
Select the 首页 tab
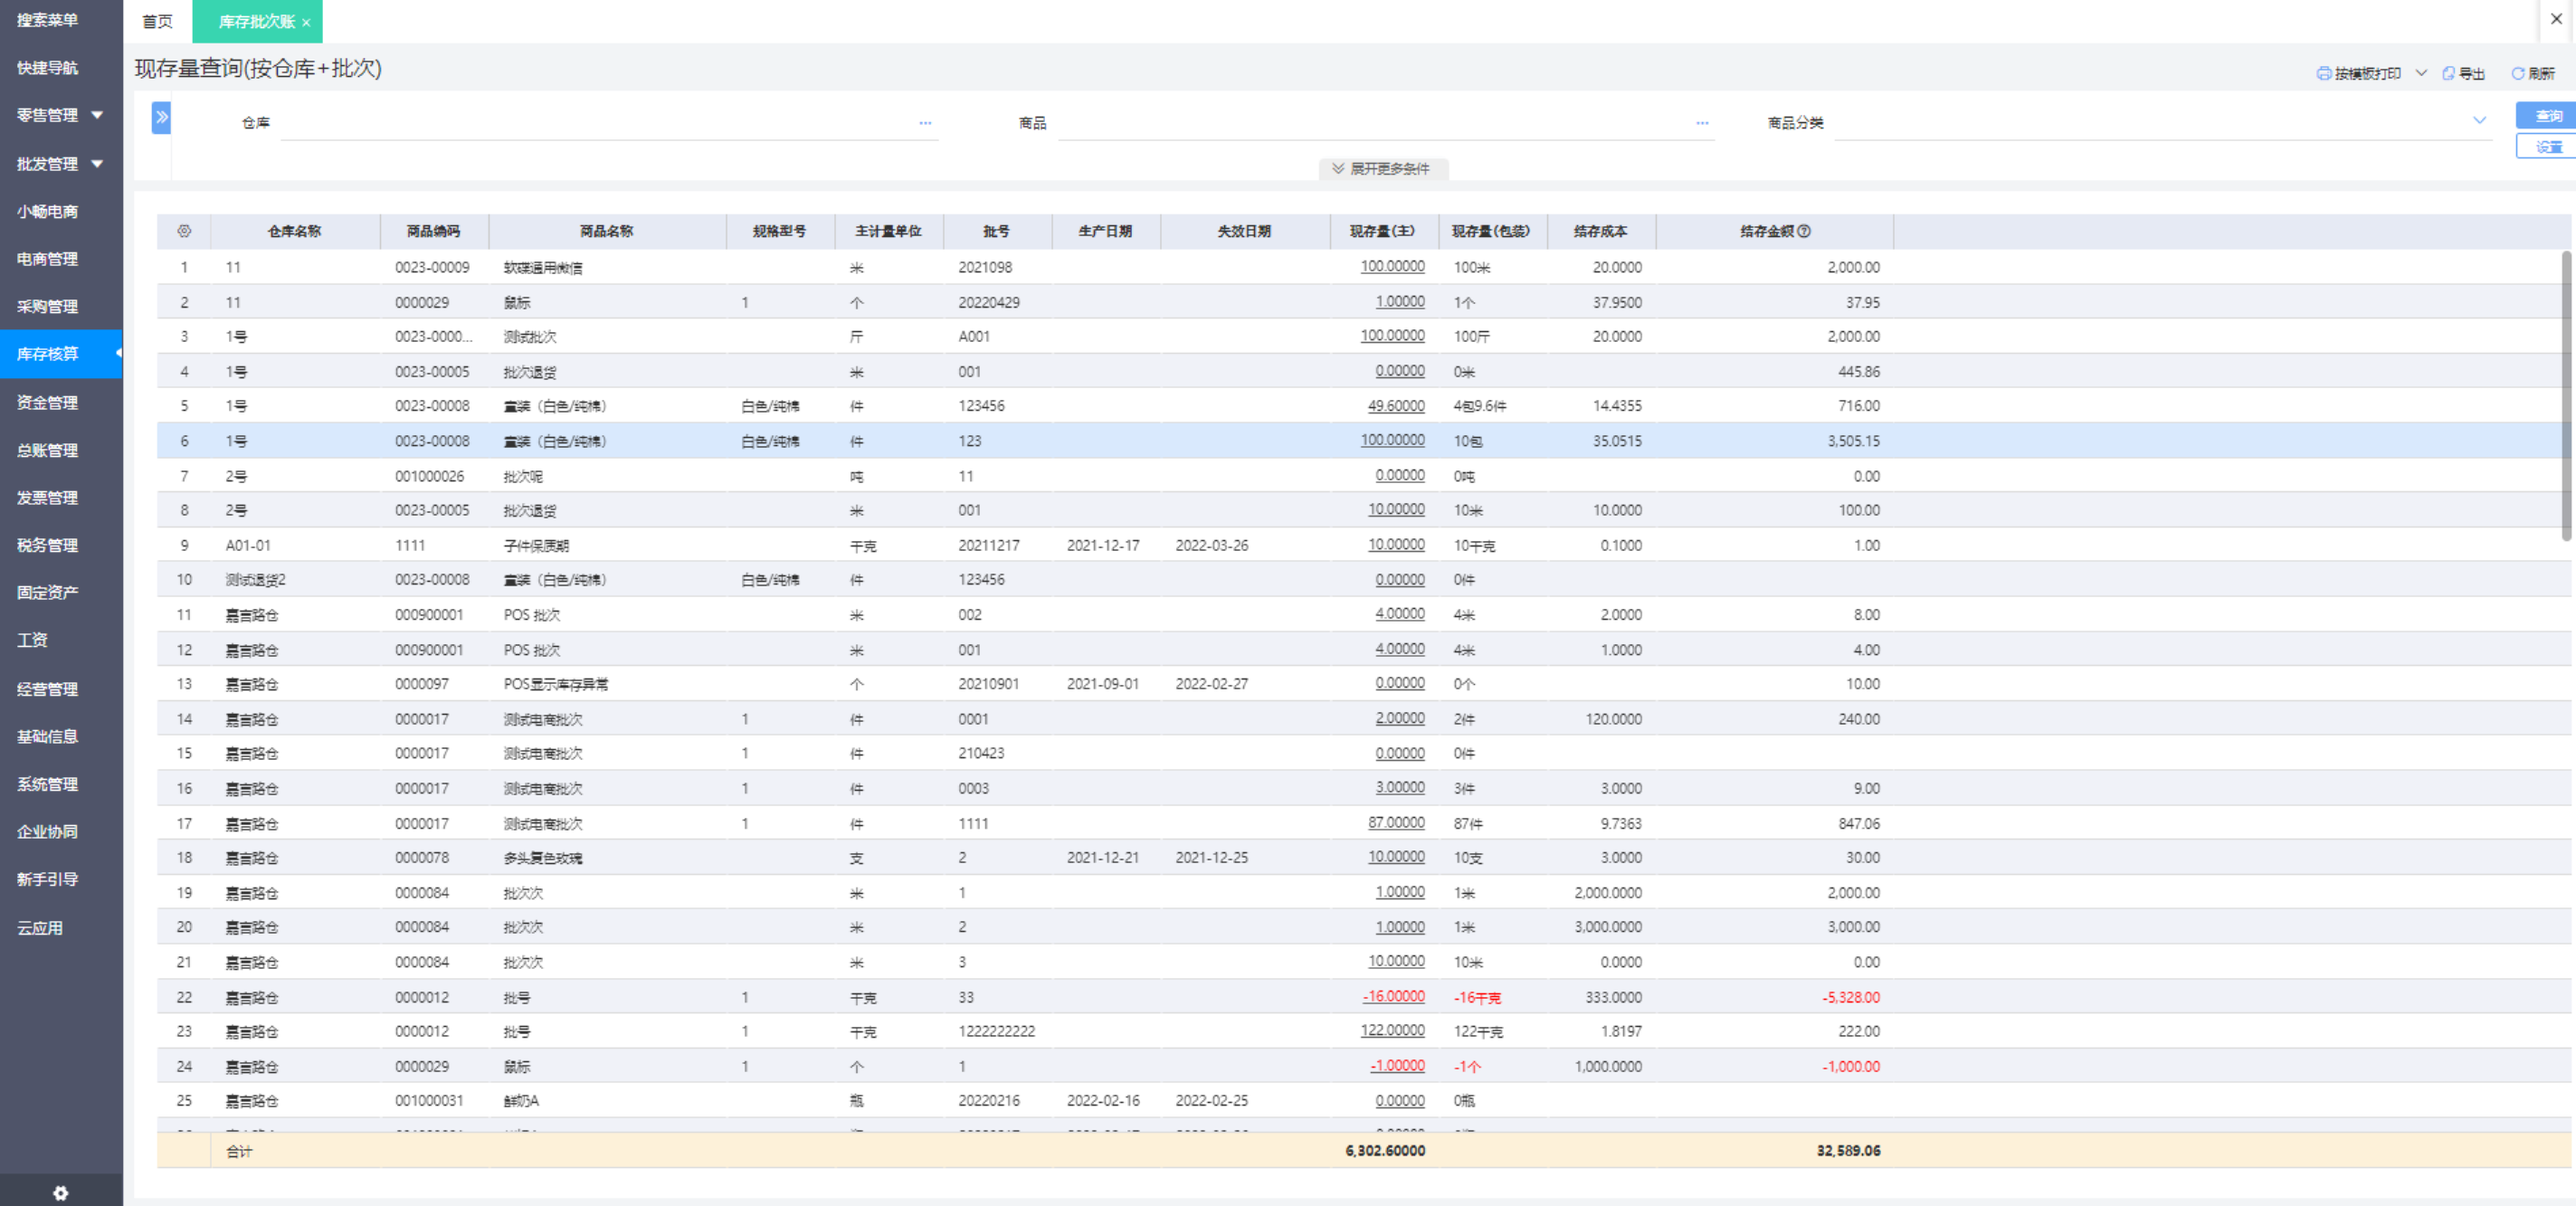[x=159, y=22]
